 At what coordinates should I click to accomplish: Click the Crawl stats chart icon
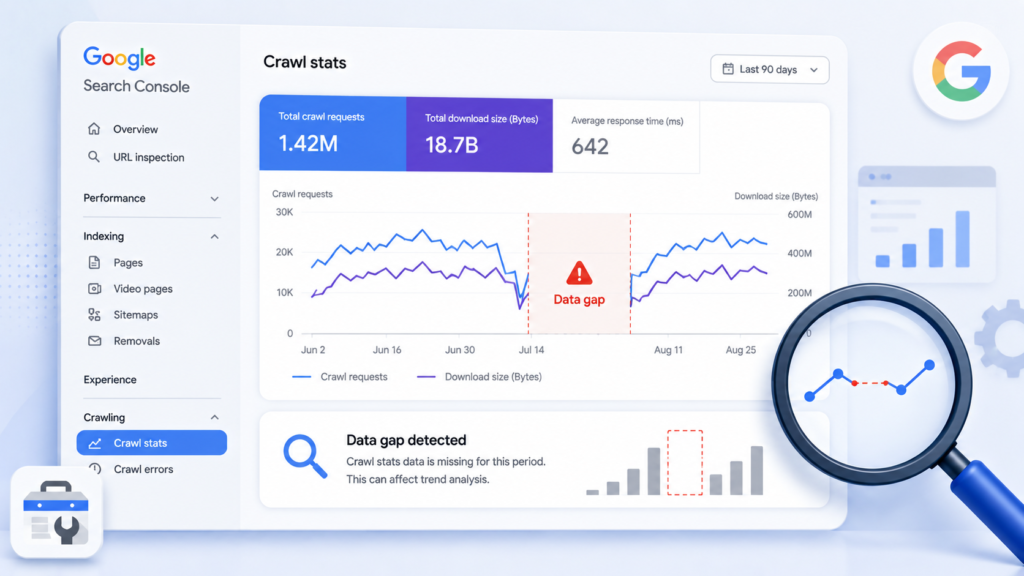(95, 443)
